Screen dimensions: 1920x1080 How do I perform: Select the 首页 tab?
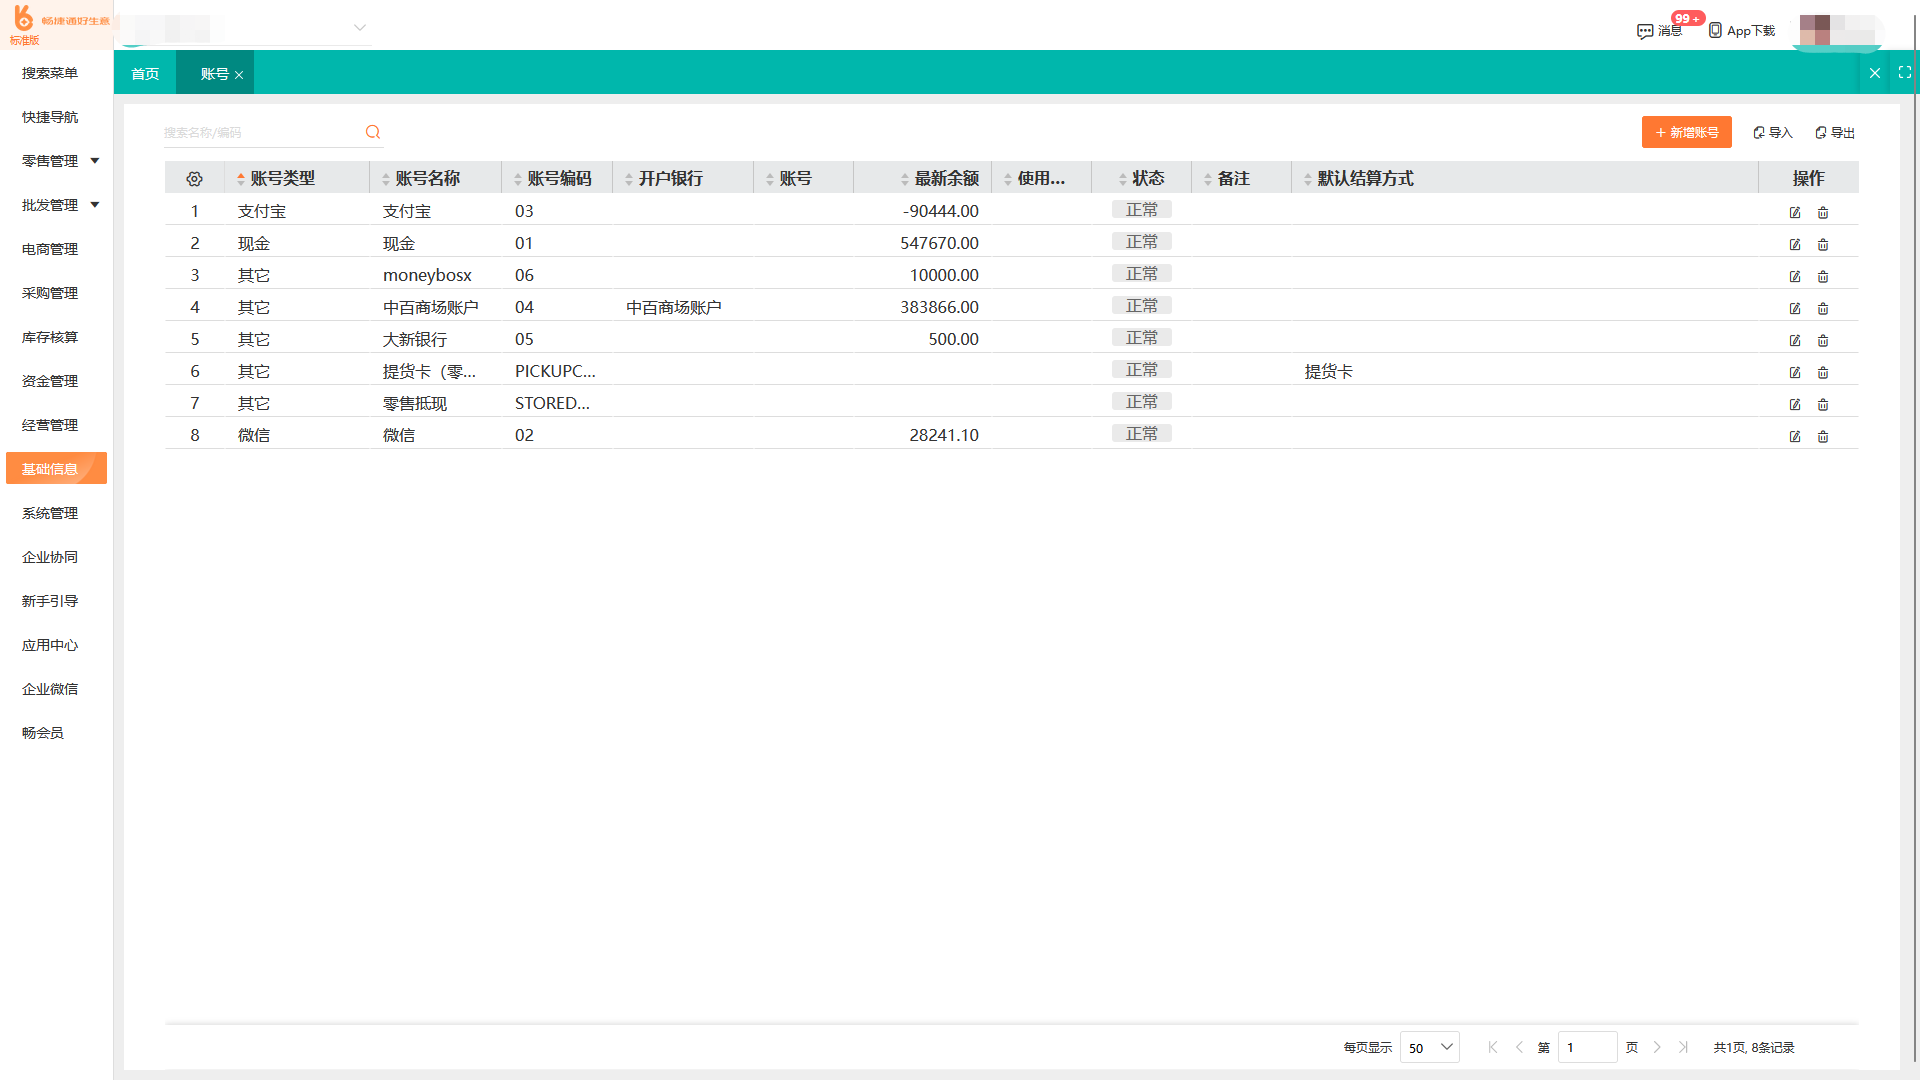click(x=146, y=74)
